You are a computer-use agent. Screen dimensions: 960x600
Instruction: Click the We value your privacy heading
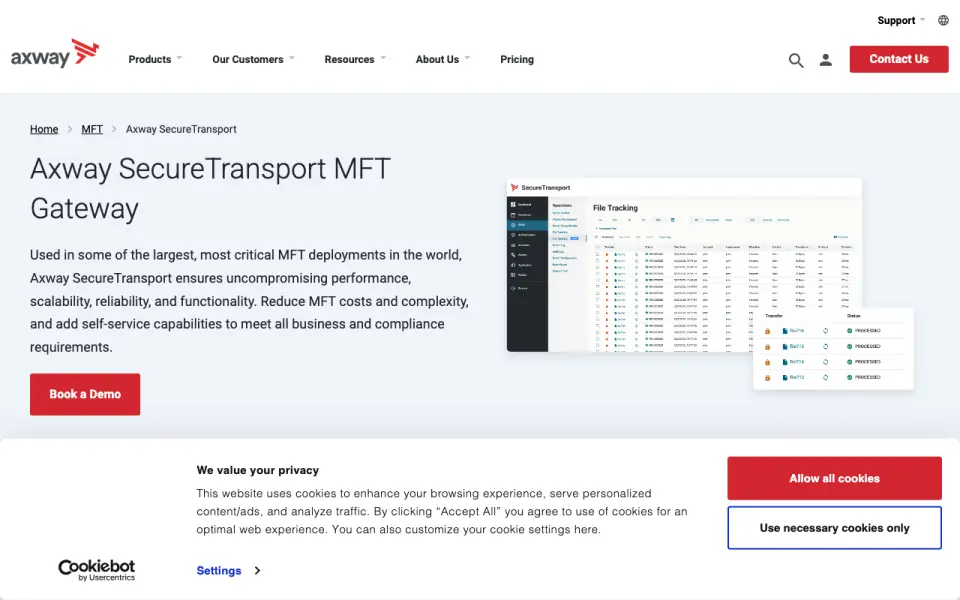coord(258,470)
